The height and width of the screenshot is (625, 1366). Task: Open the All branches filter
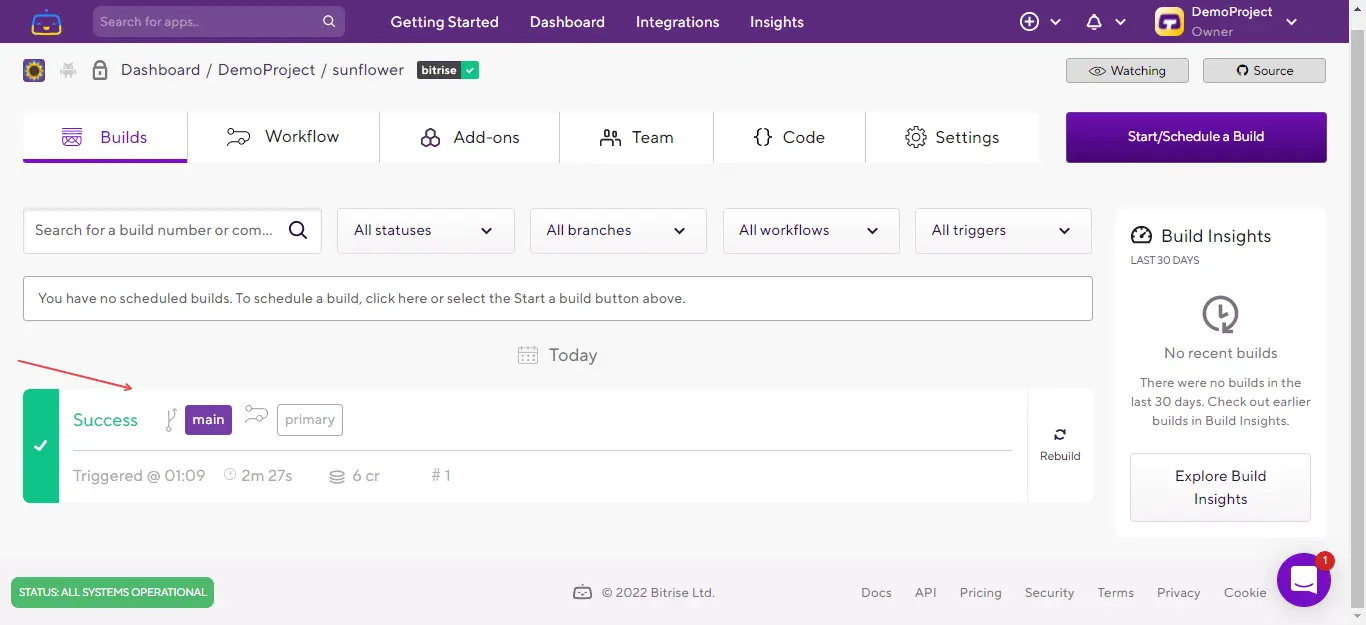(x=617, y=231)
